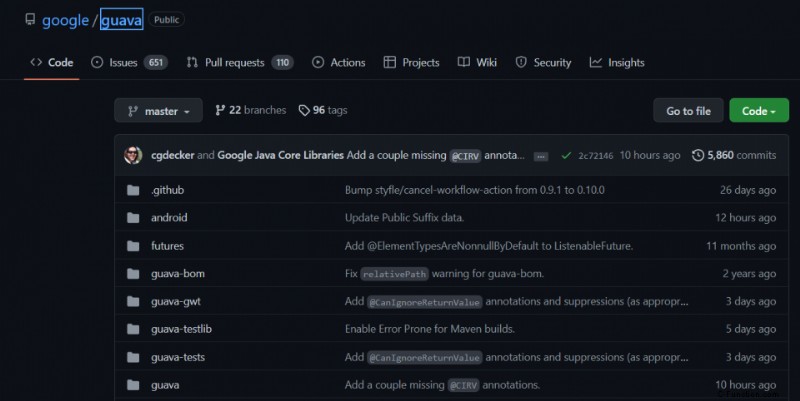
Task: Click the commits history clock icon
Action: (697, 156)
